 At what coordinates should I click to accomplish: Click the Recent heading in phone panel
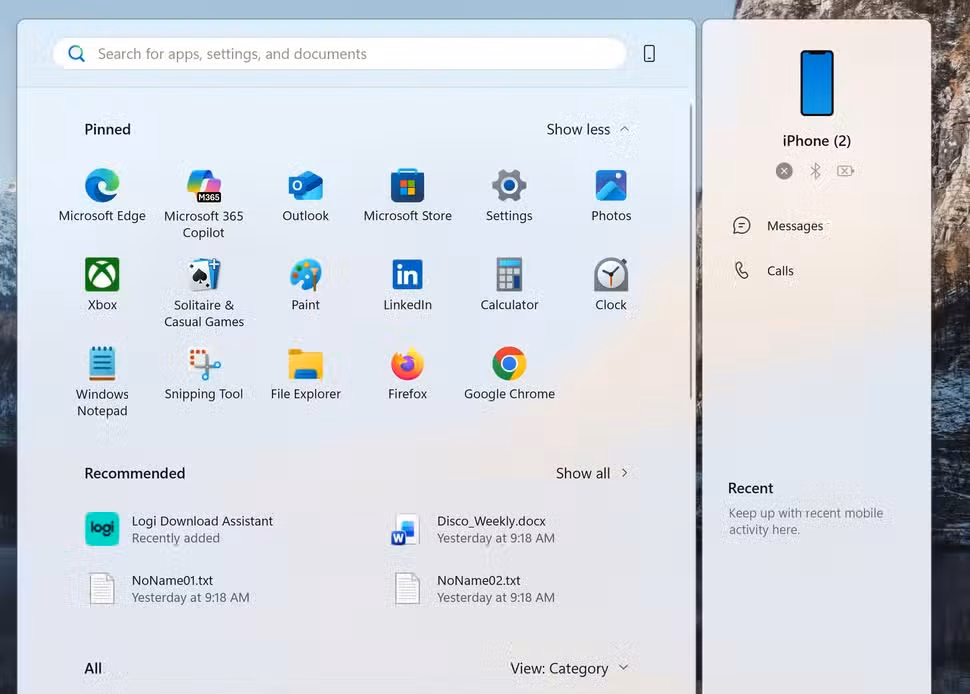(x=750, y=488)
